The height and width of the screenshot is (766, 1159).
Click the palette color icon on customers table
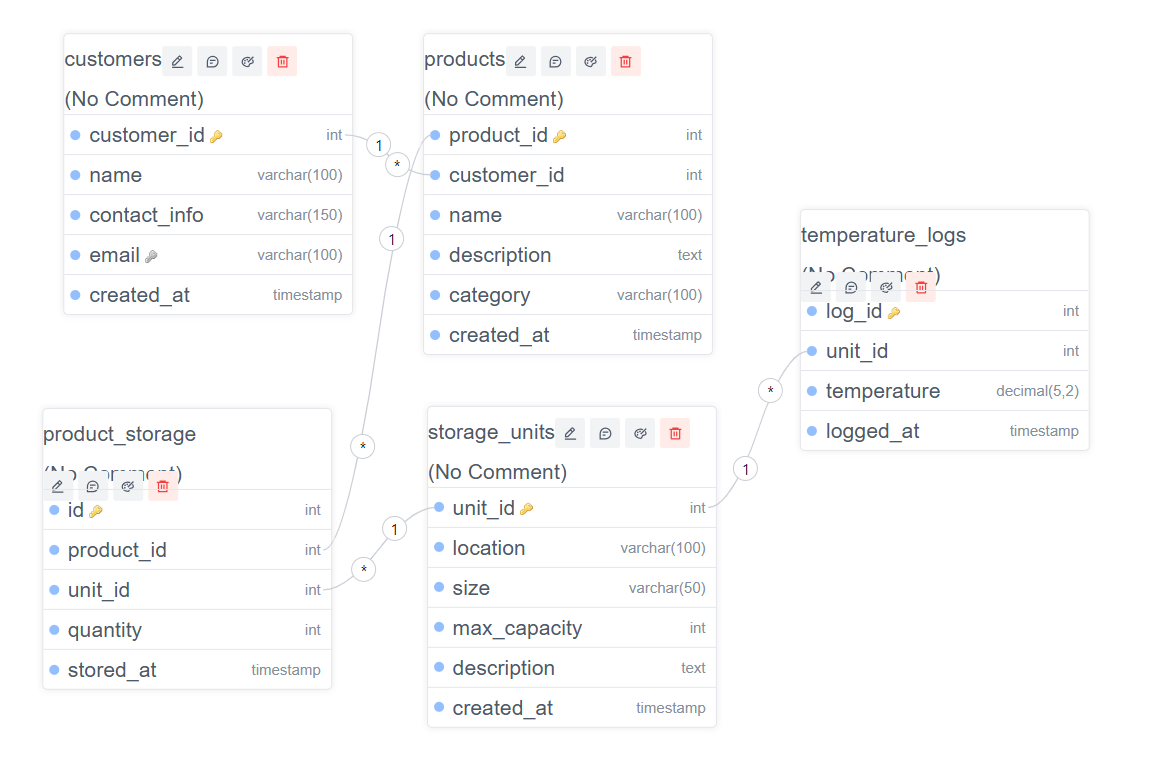click(247, 61)
